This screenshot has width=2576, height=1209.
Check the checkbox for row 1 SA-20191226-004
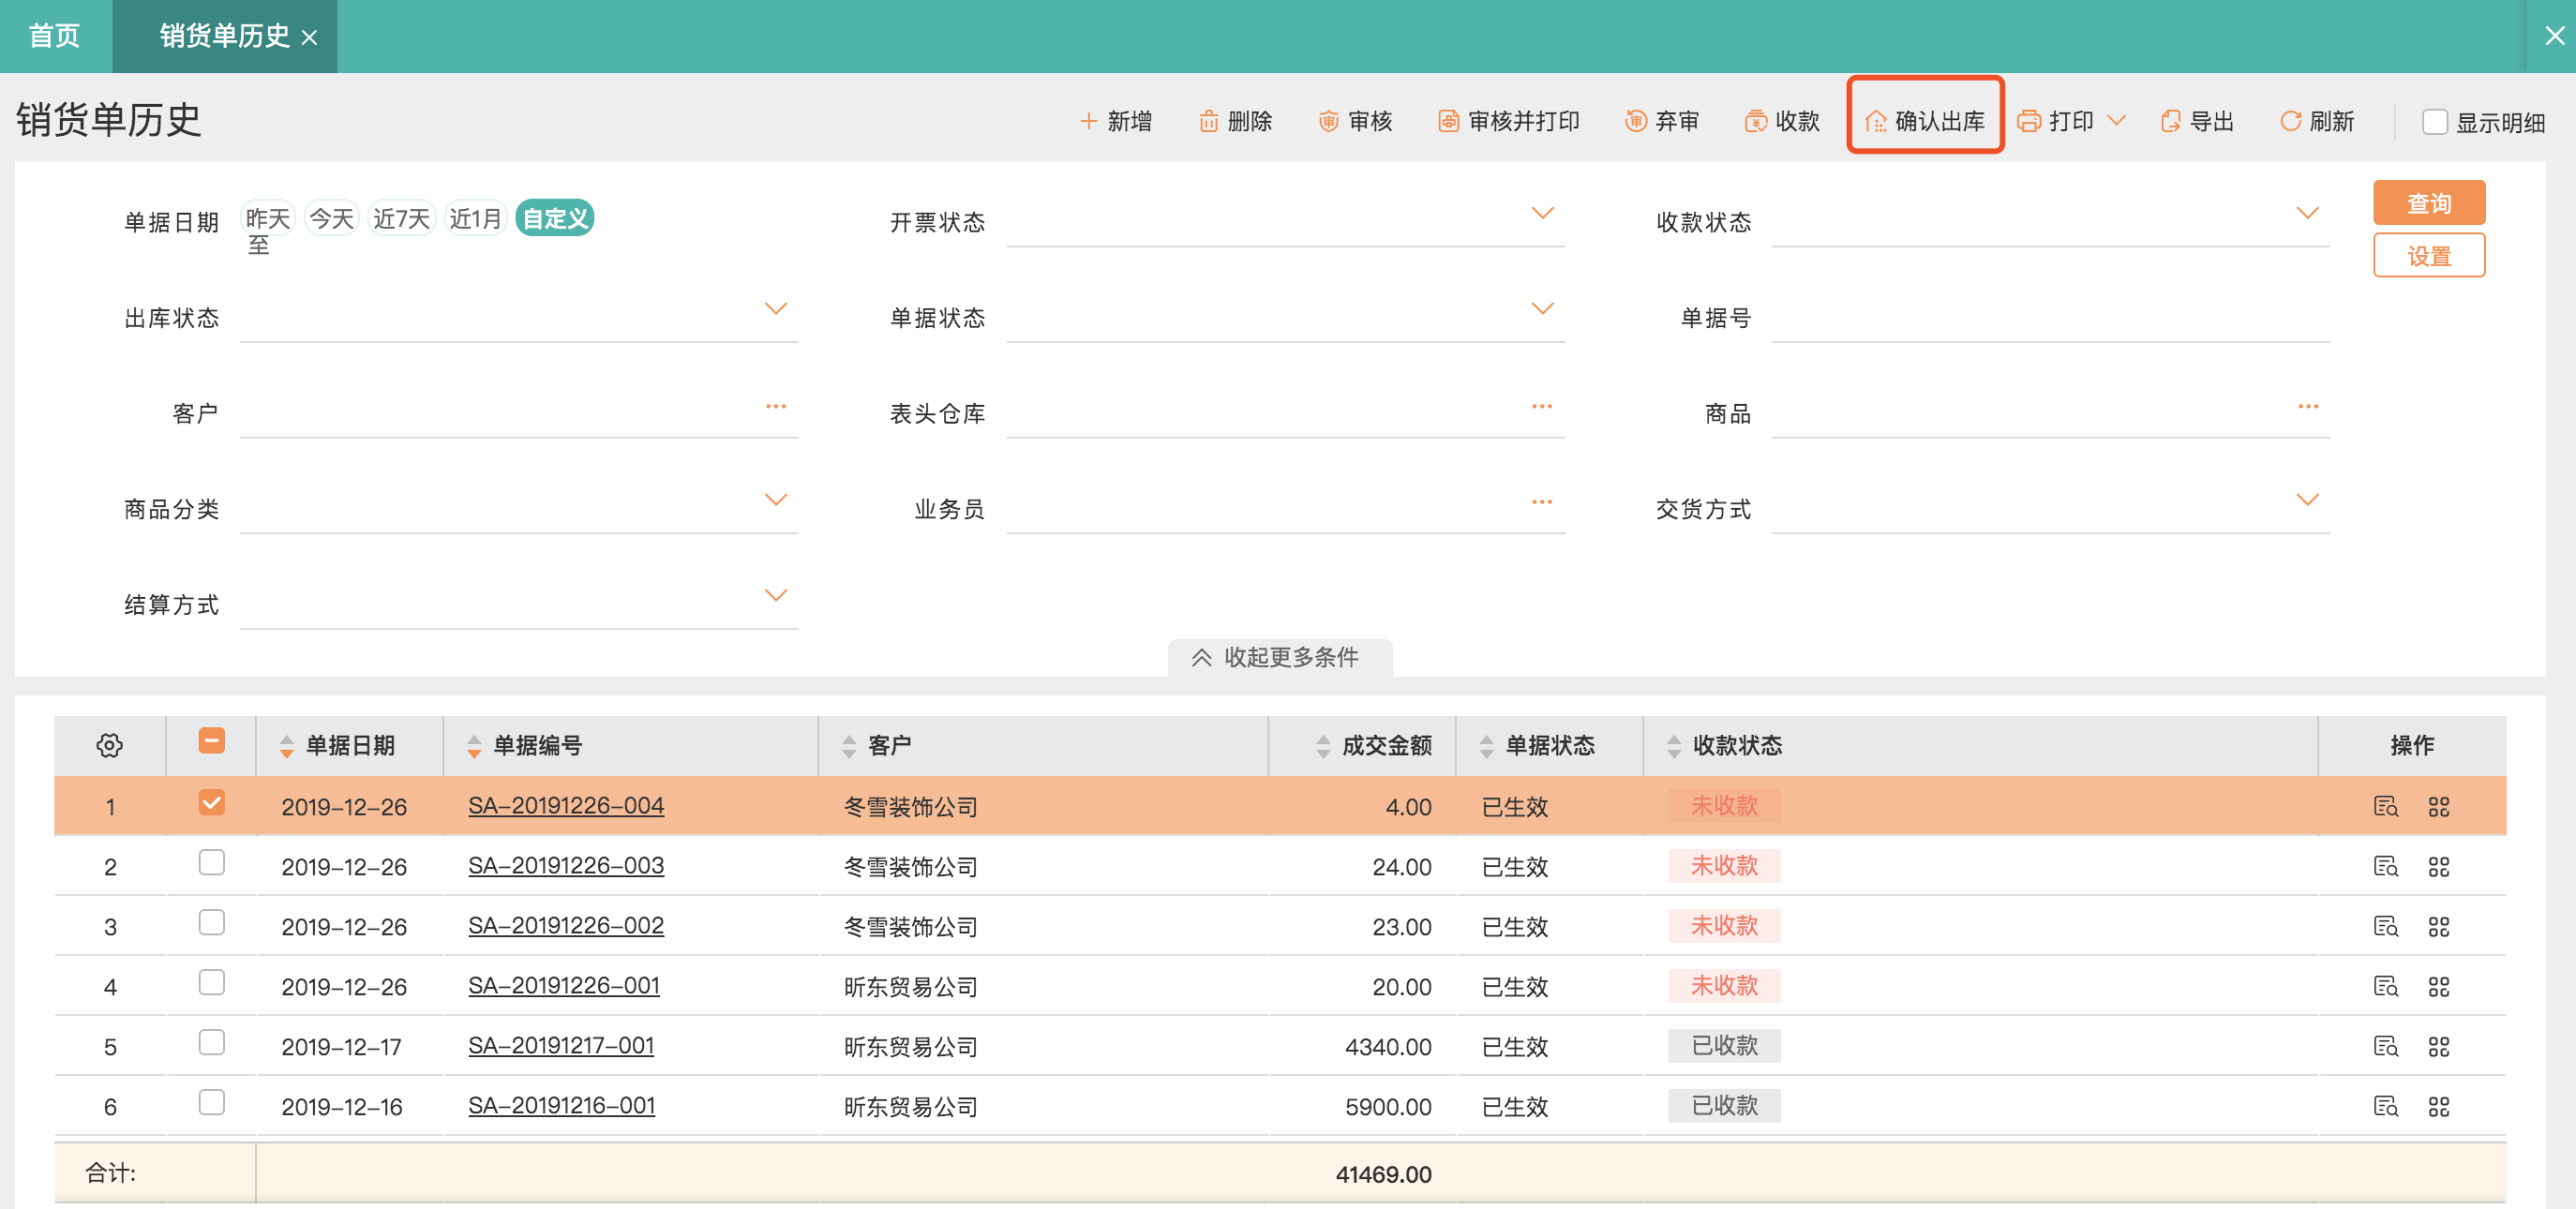click(209, 803)
